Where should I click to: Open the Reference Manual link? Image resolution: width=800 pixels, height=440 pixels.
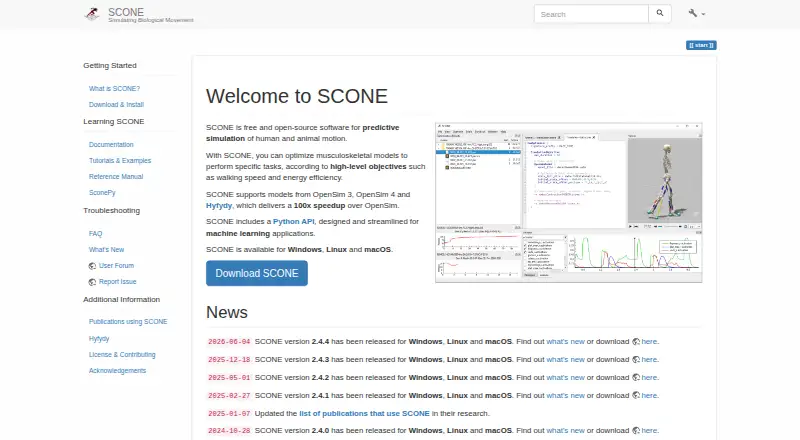coord(116,177)
